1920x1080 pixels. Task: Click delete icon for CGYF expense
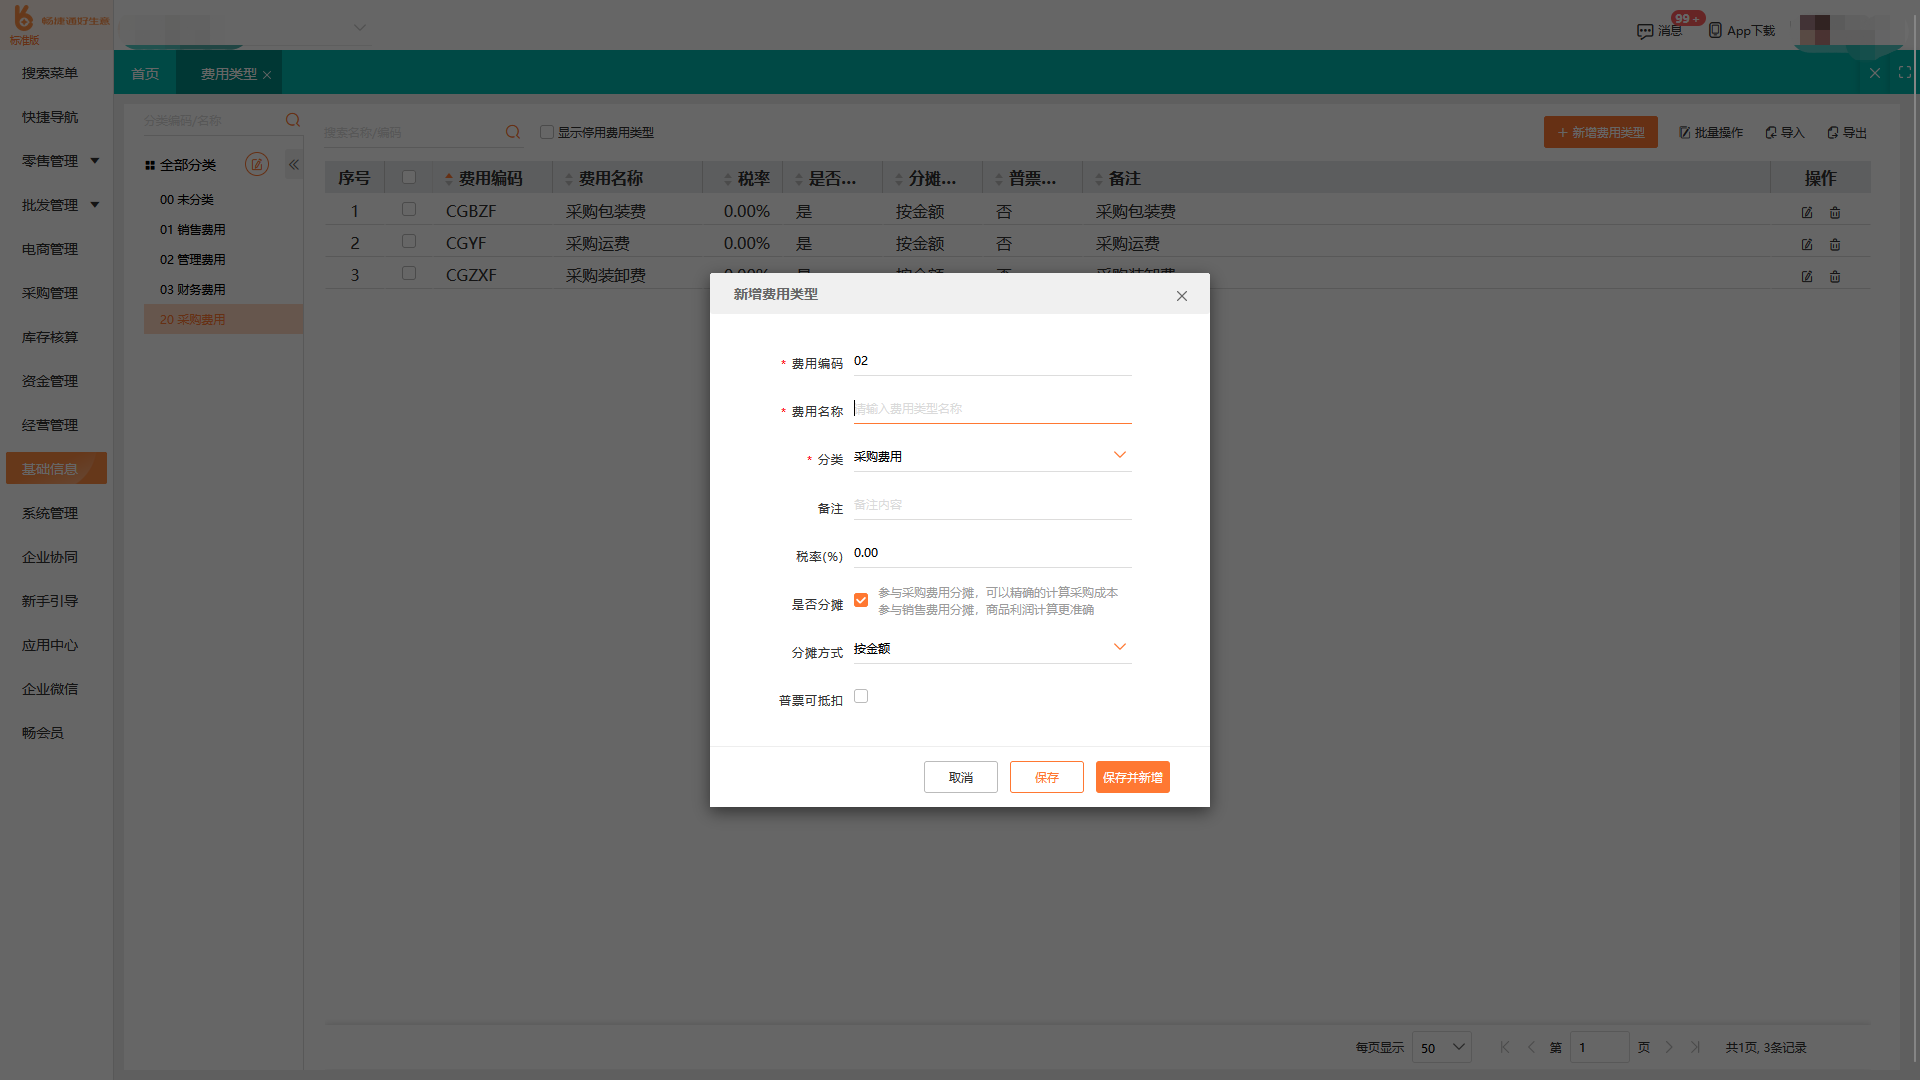click(x=1836, y=244)
